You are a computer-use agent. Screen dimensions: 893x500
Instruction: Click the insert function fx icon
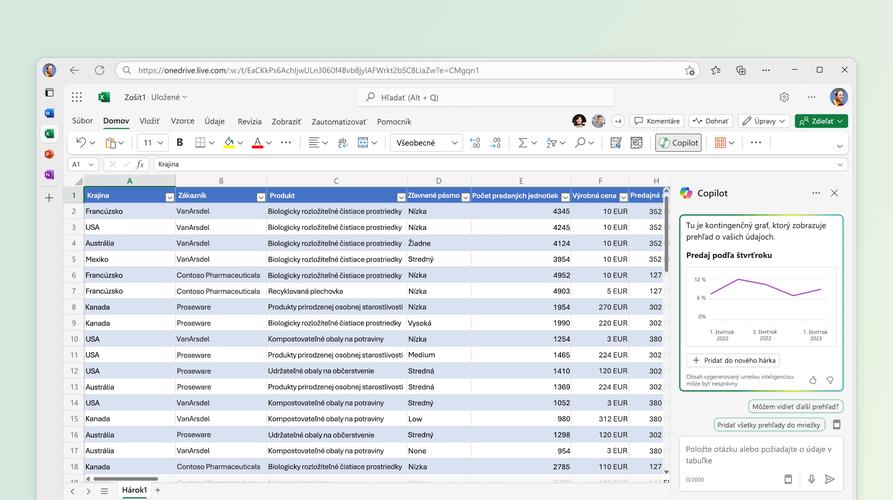click(x=140, y=165)
